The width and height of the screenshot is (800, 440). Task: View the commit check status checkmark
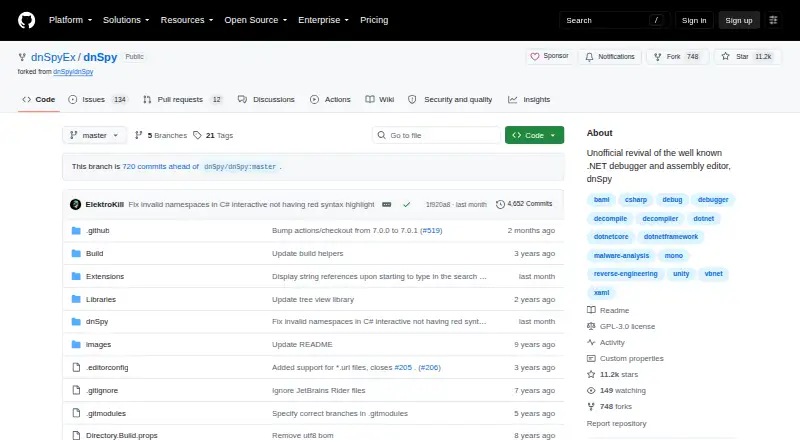407,204
